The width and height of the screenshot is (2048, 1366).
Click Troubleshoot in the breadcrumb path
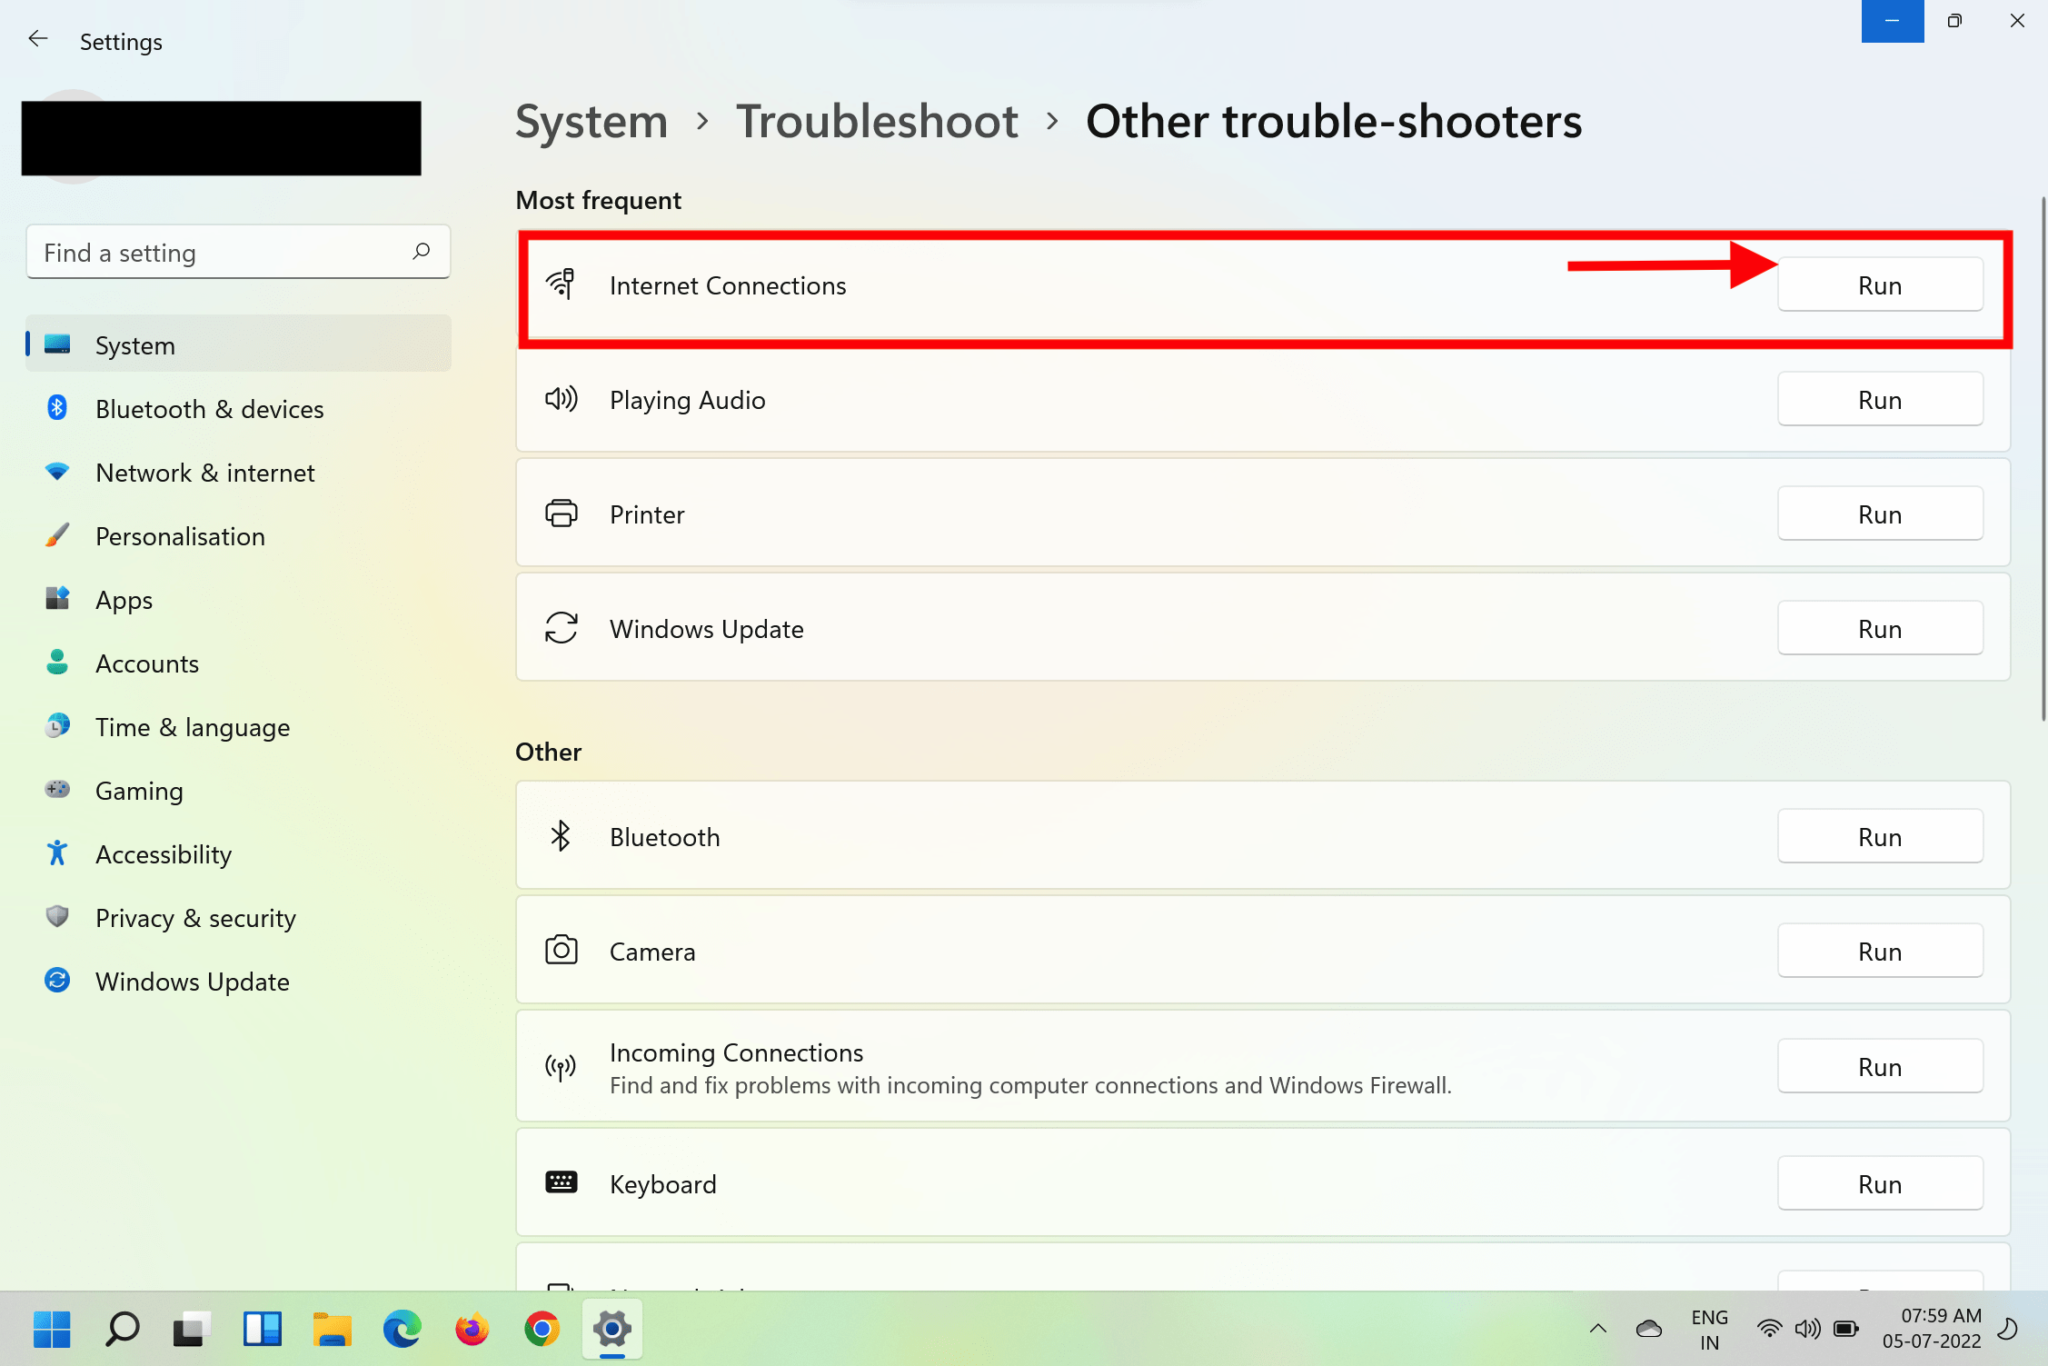pyautogui.click(x=877, y=120)
